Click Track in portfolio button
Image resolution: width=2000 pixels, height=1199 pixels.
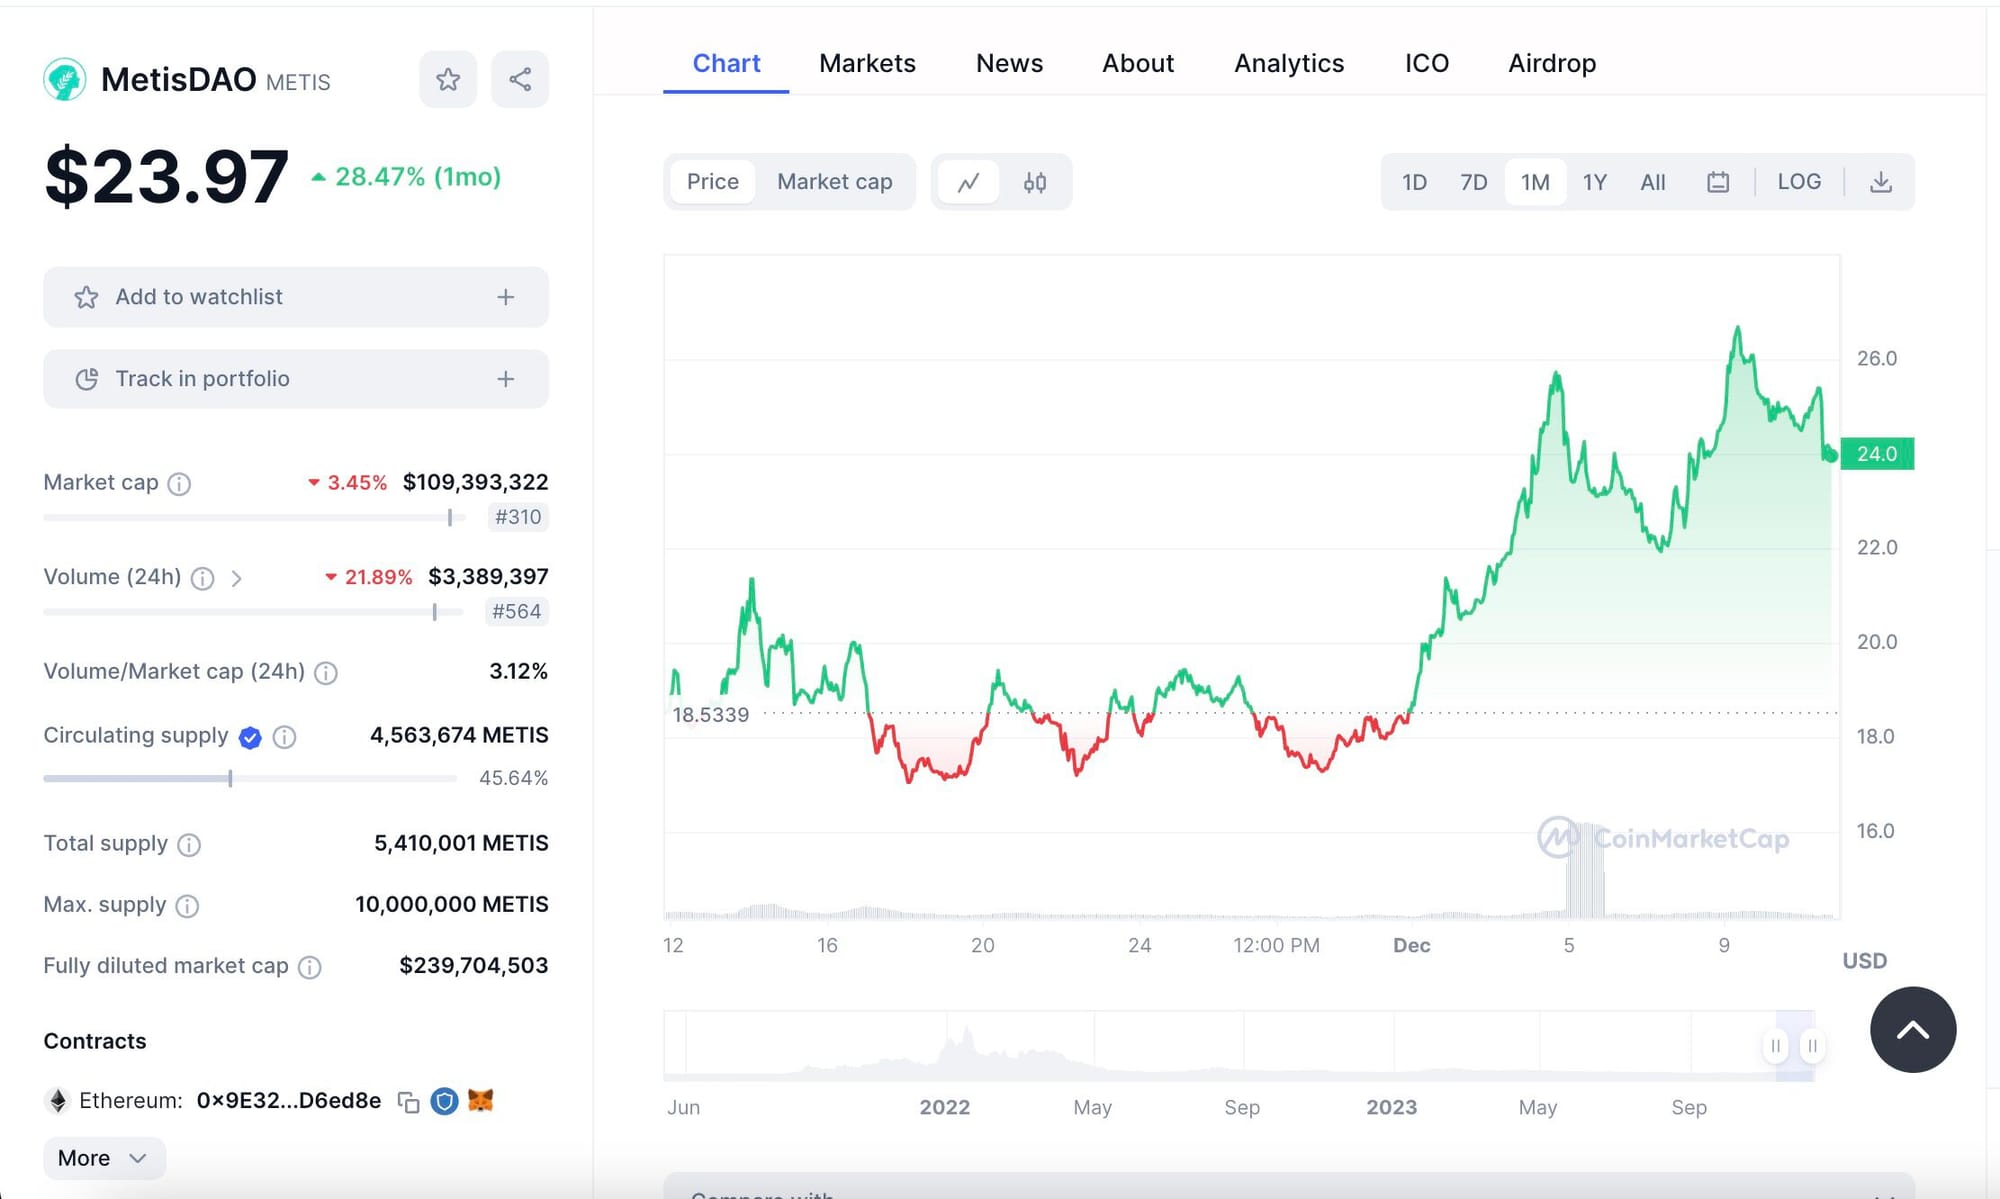coord(295,378)
